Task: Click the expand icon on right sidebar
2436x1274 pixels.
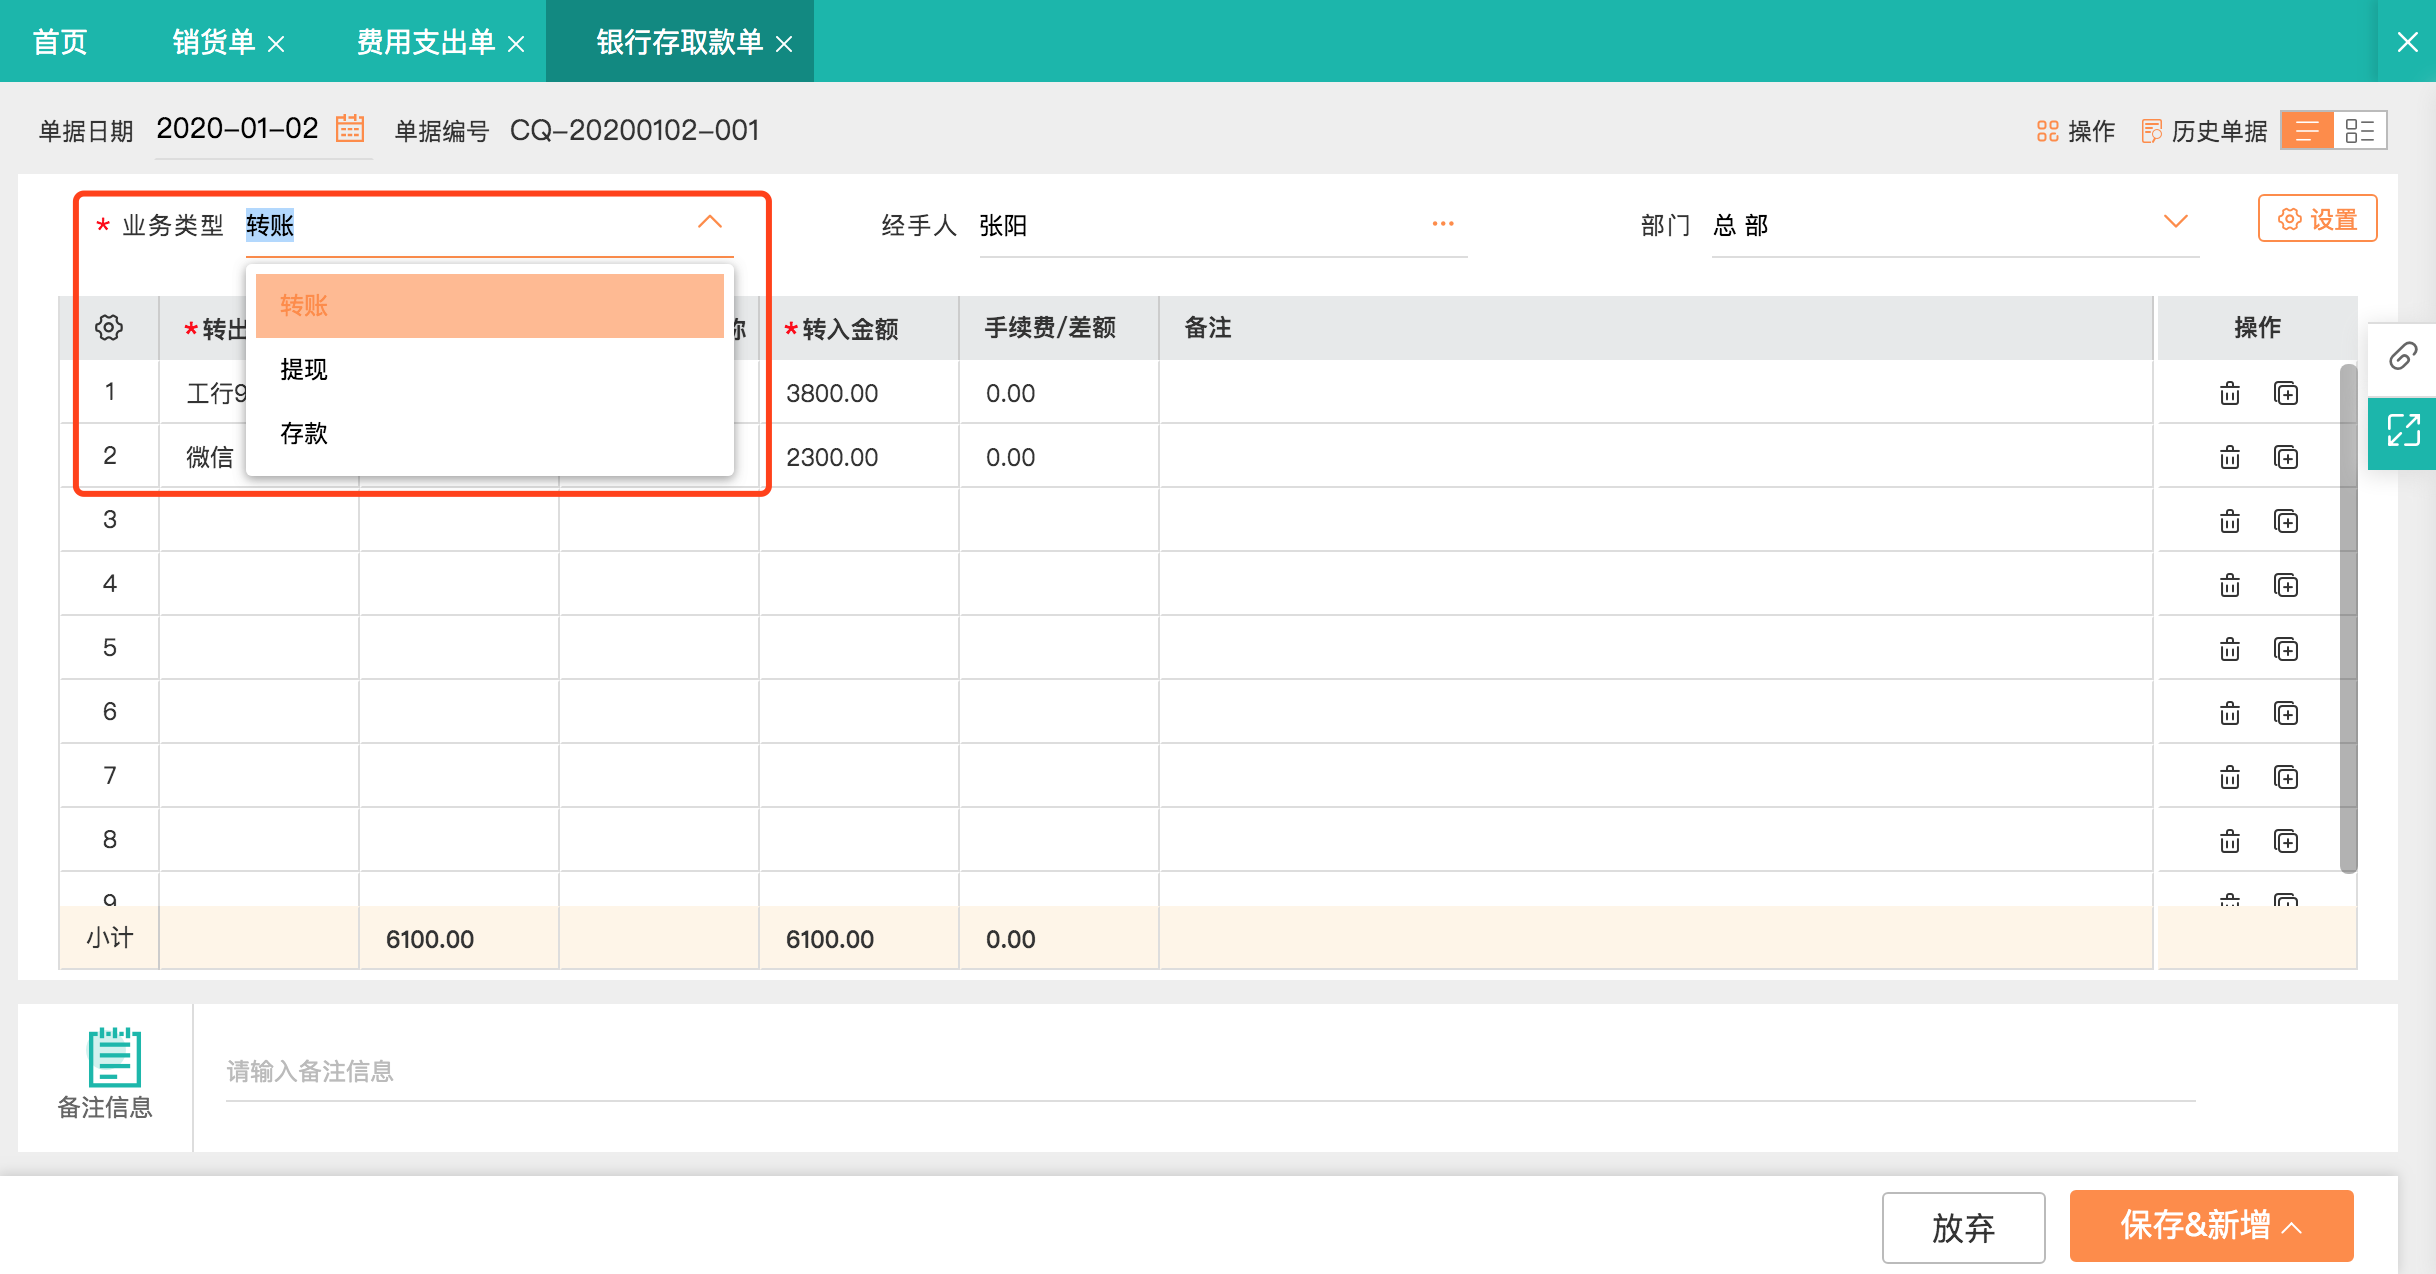Action: click(2404, 432)
